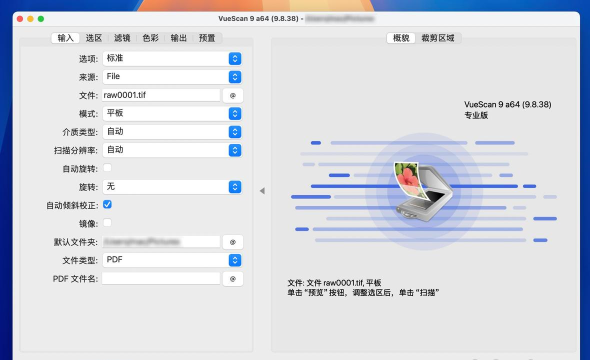Select the 概貌 preview tab

[401, 38]
